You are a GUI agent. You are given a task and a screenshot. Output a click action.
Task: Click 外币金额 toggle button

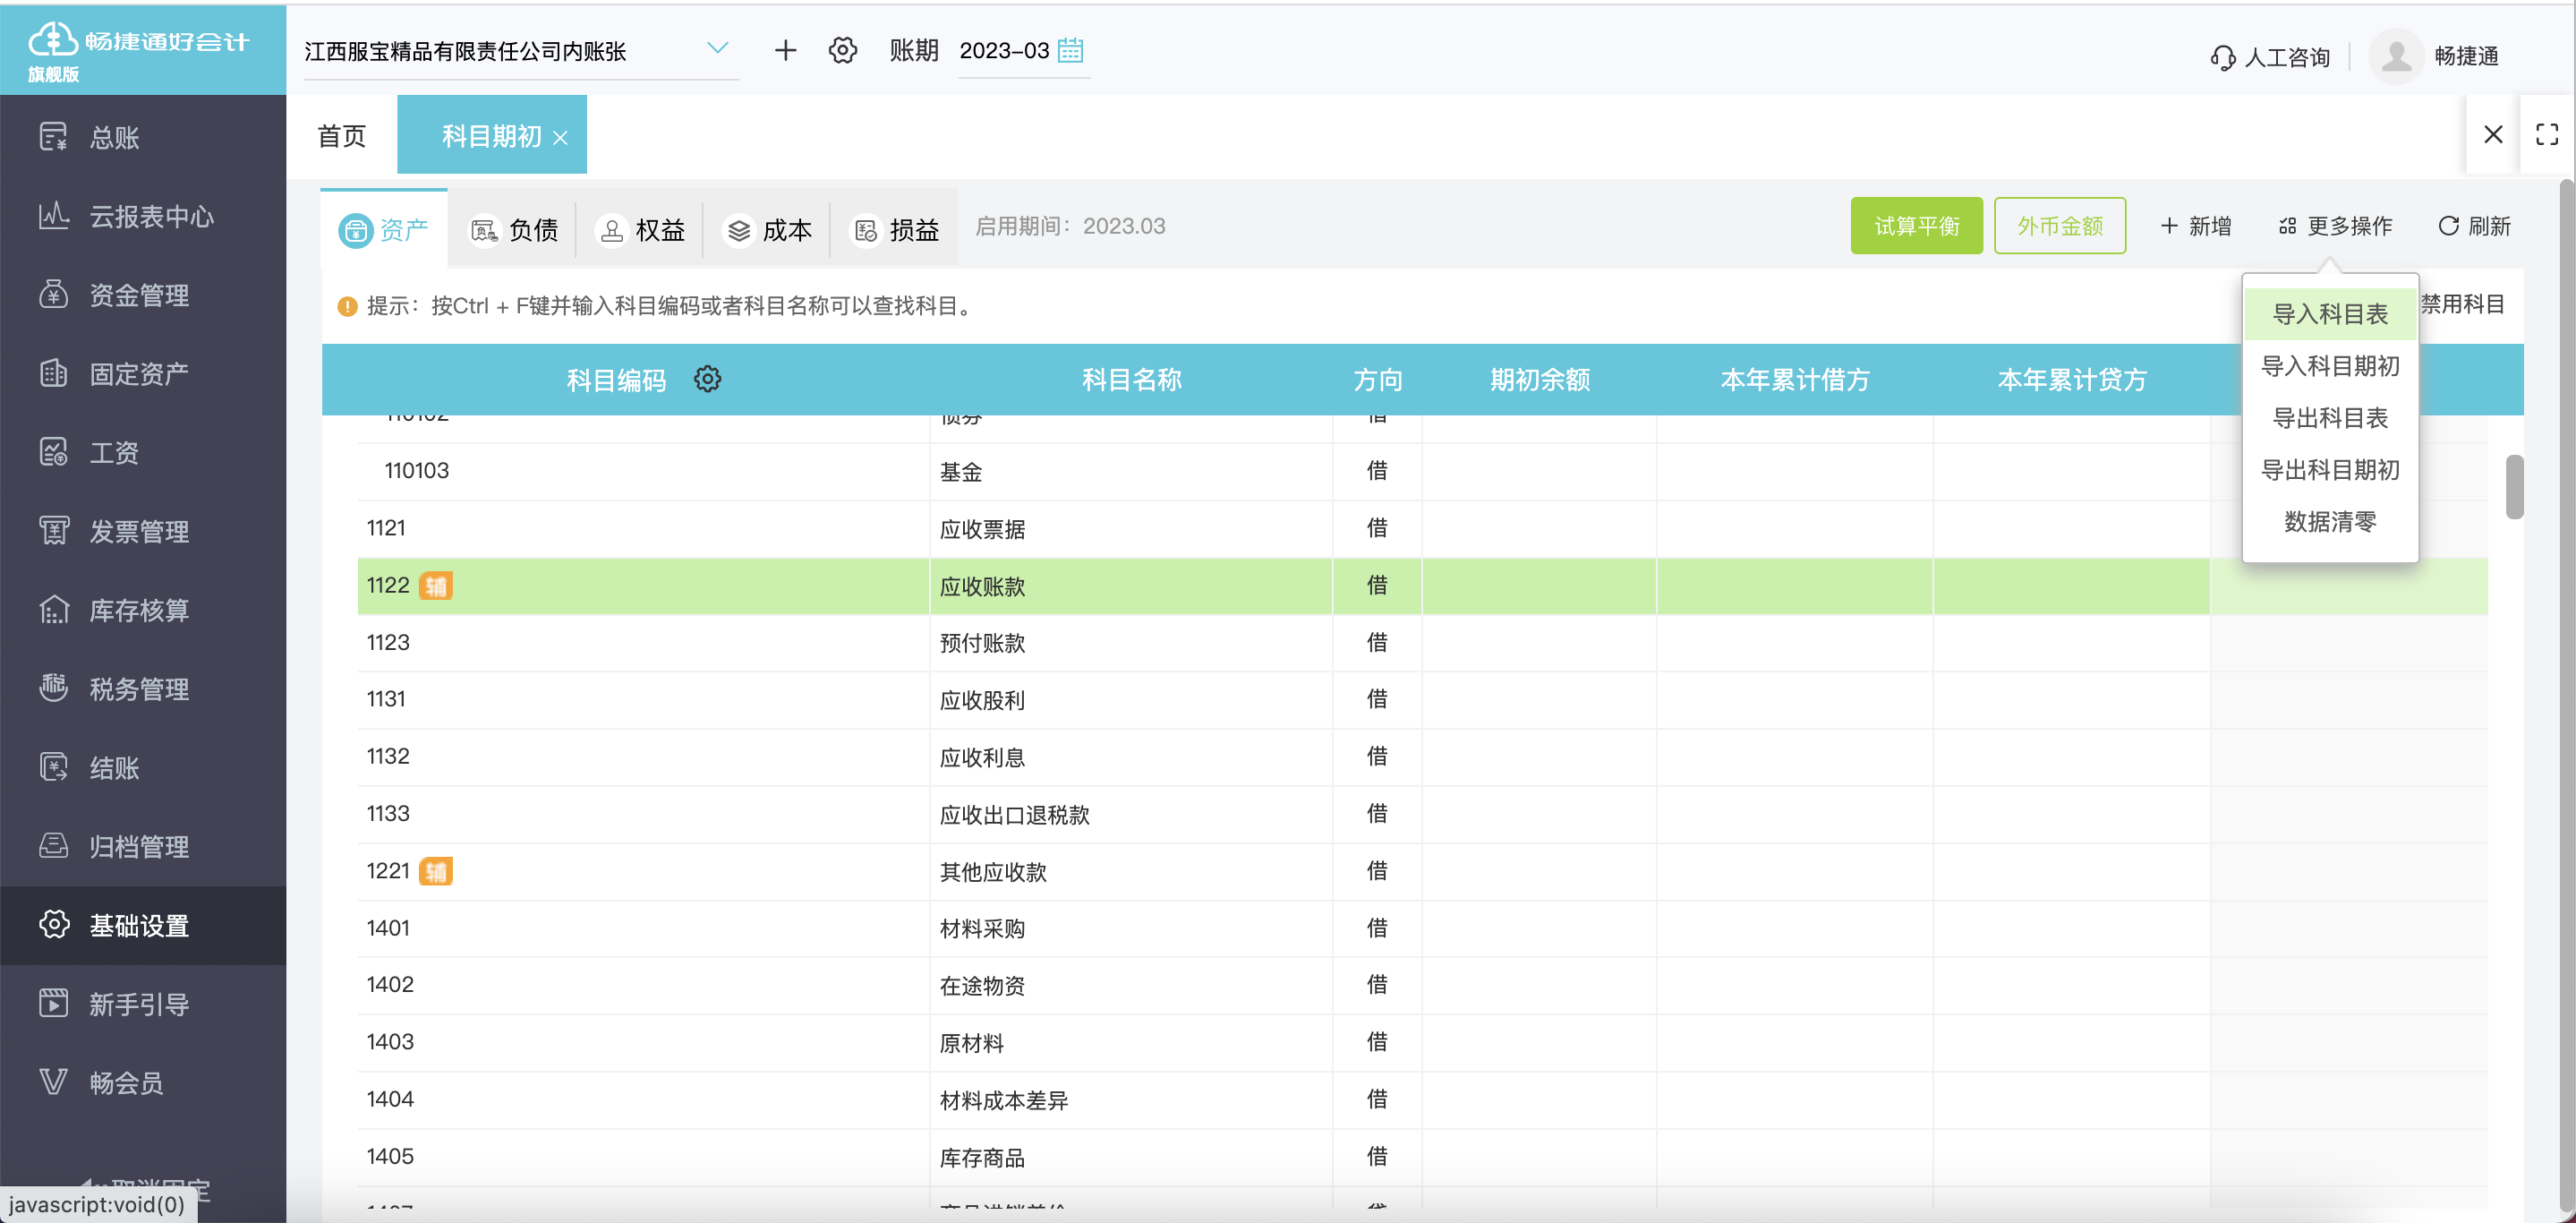(x=2059, y=227)
